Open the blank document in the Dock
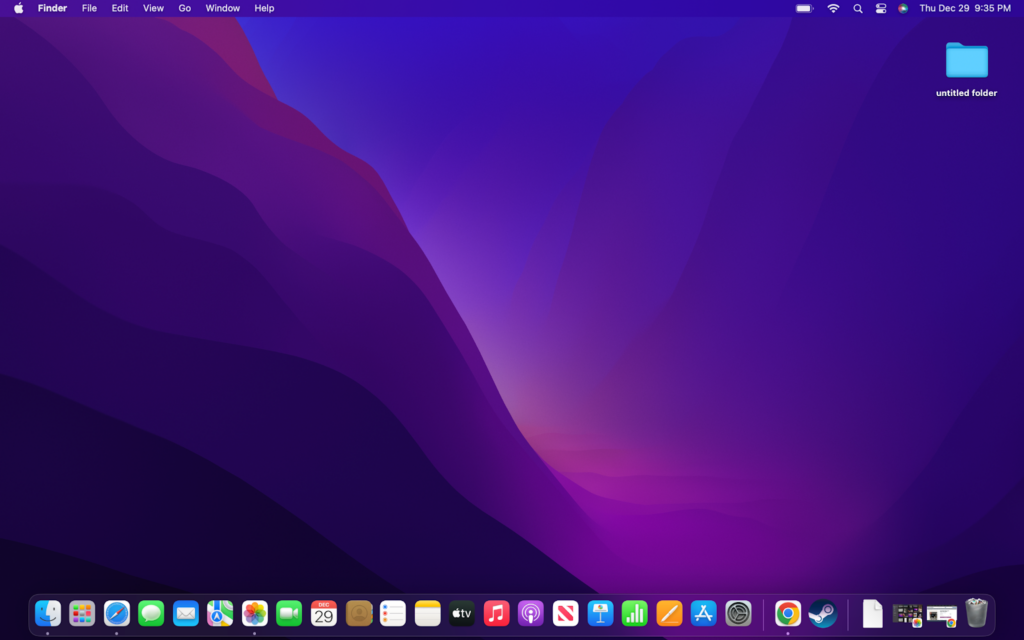Image resolution: width=1024 pixels, height=640 pixels. [x=872, y=614]
